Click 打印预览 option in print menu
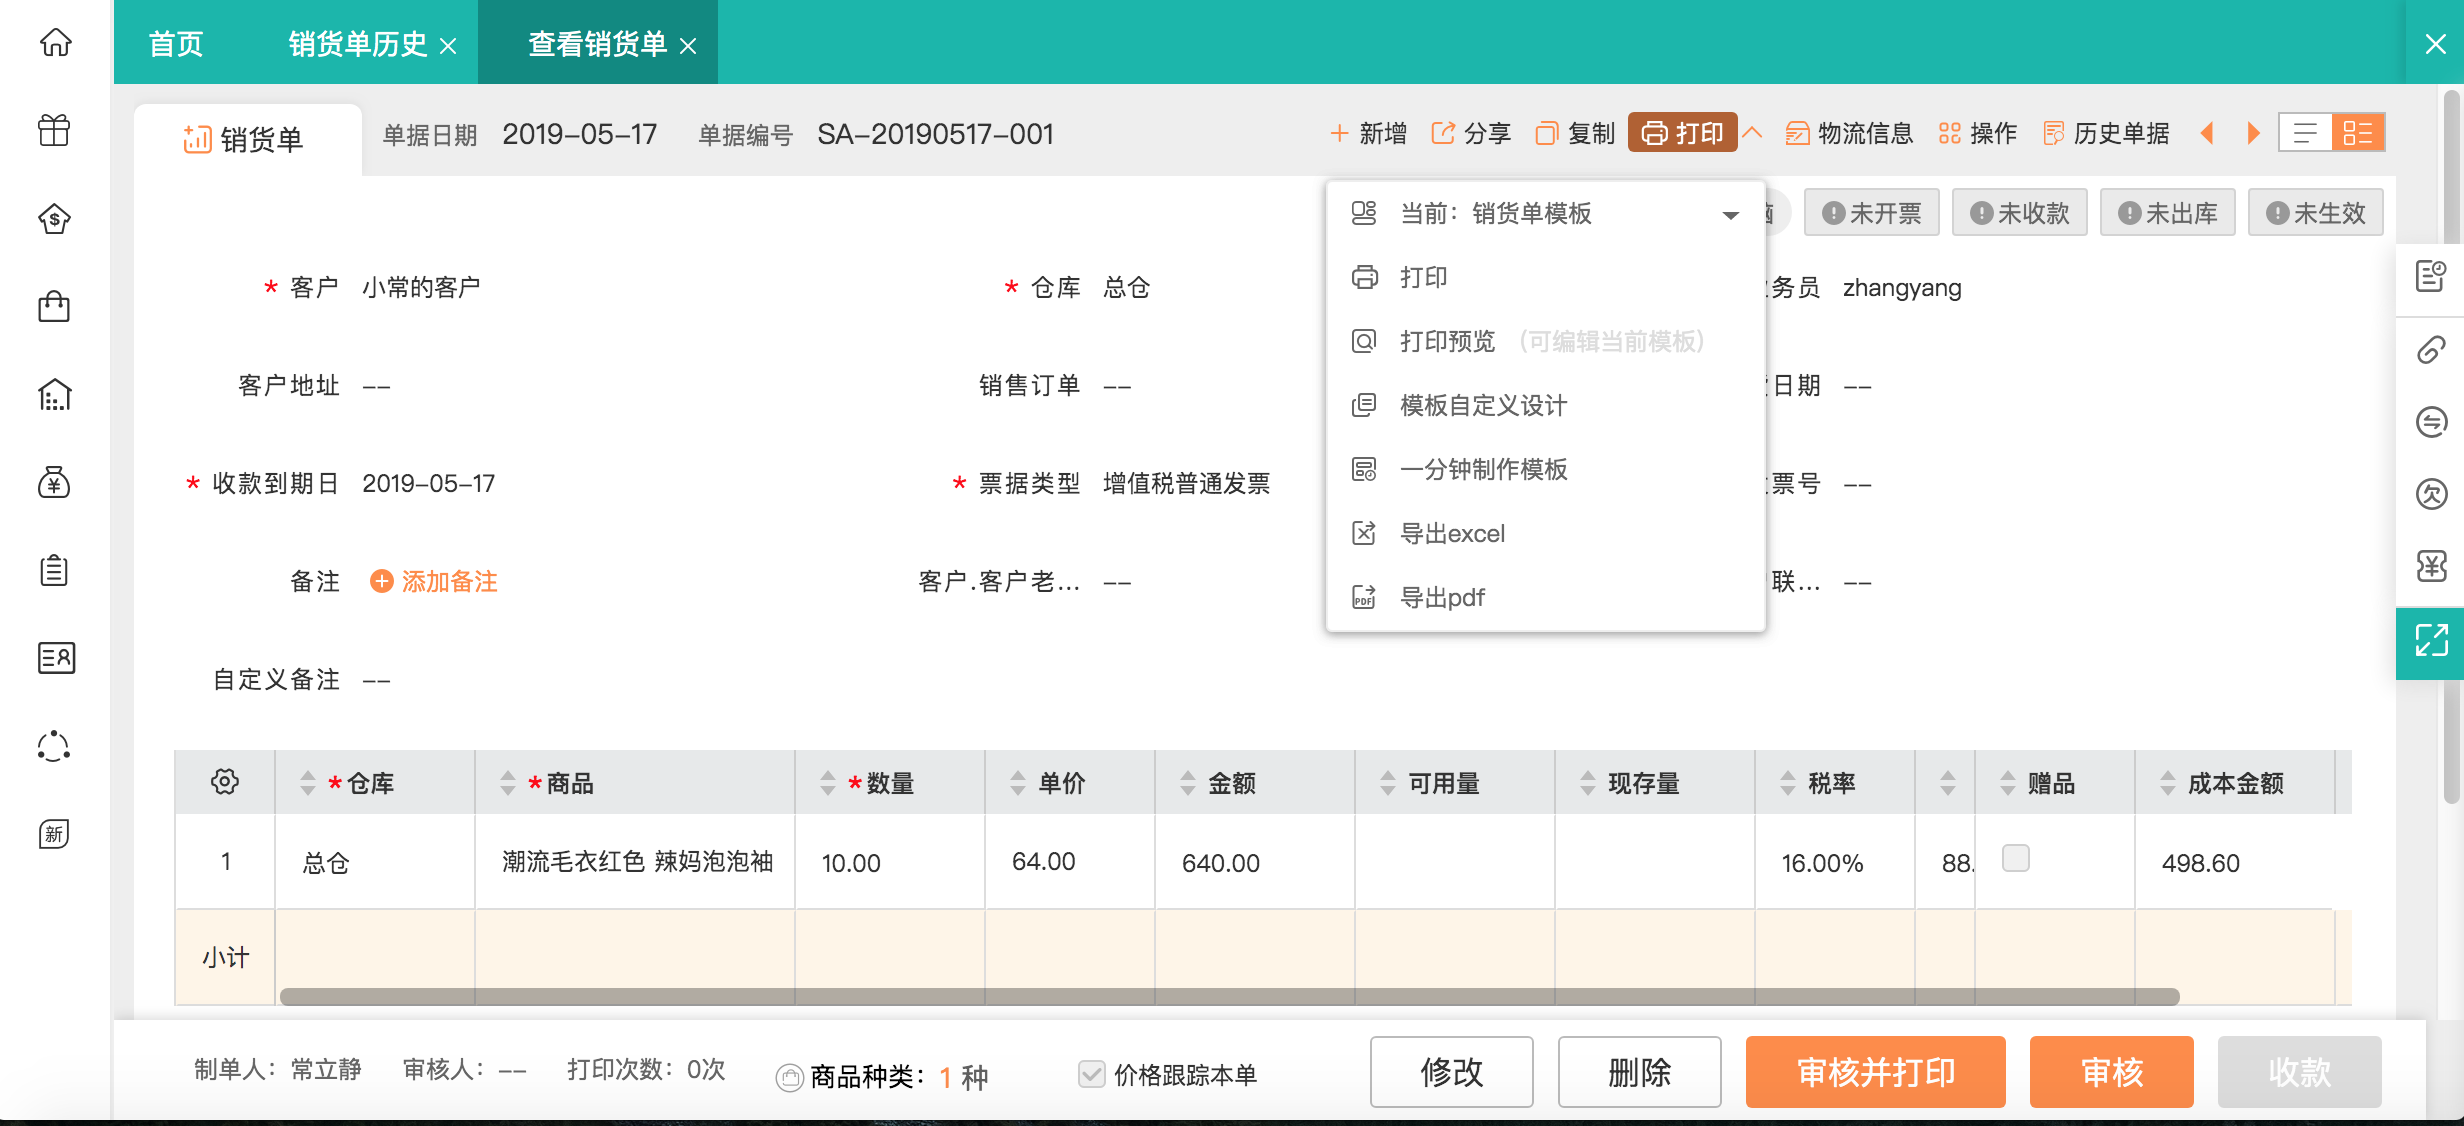This screenshot has width=2464, height=1126. 1446,341
